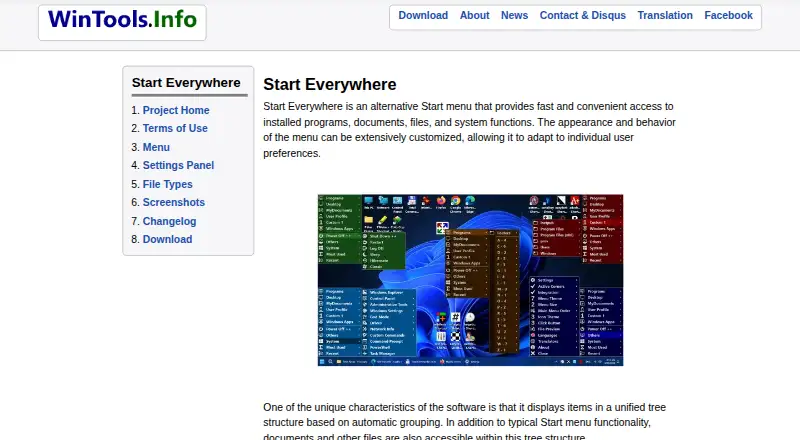The height and width of the screenshot is (440, 800).
Task: Open Terms of Use sidebar link
Action: point(175,128)
